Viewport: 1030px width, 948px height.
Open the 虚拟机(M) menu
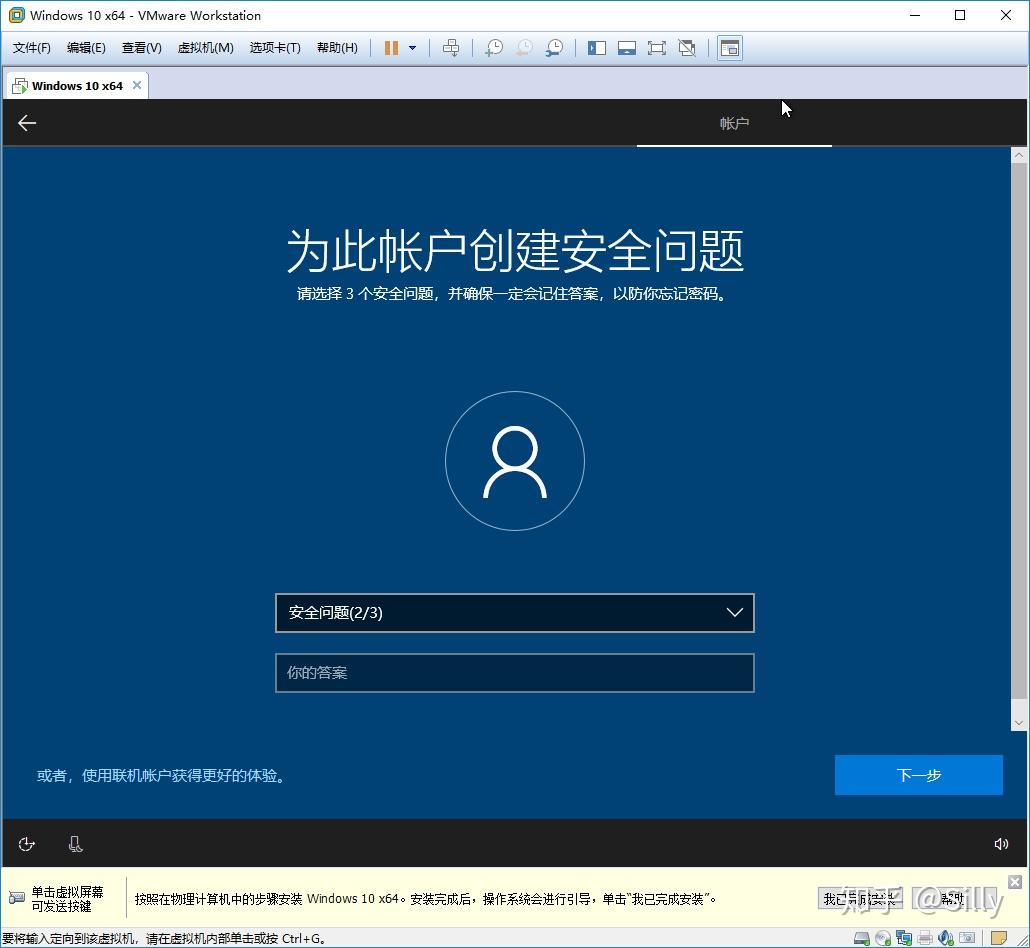(205, 47)
